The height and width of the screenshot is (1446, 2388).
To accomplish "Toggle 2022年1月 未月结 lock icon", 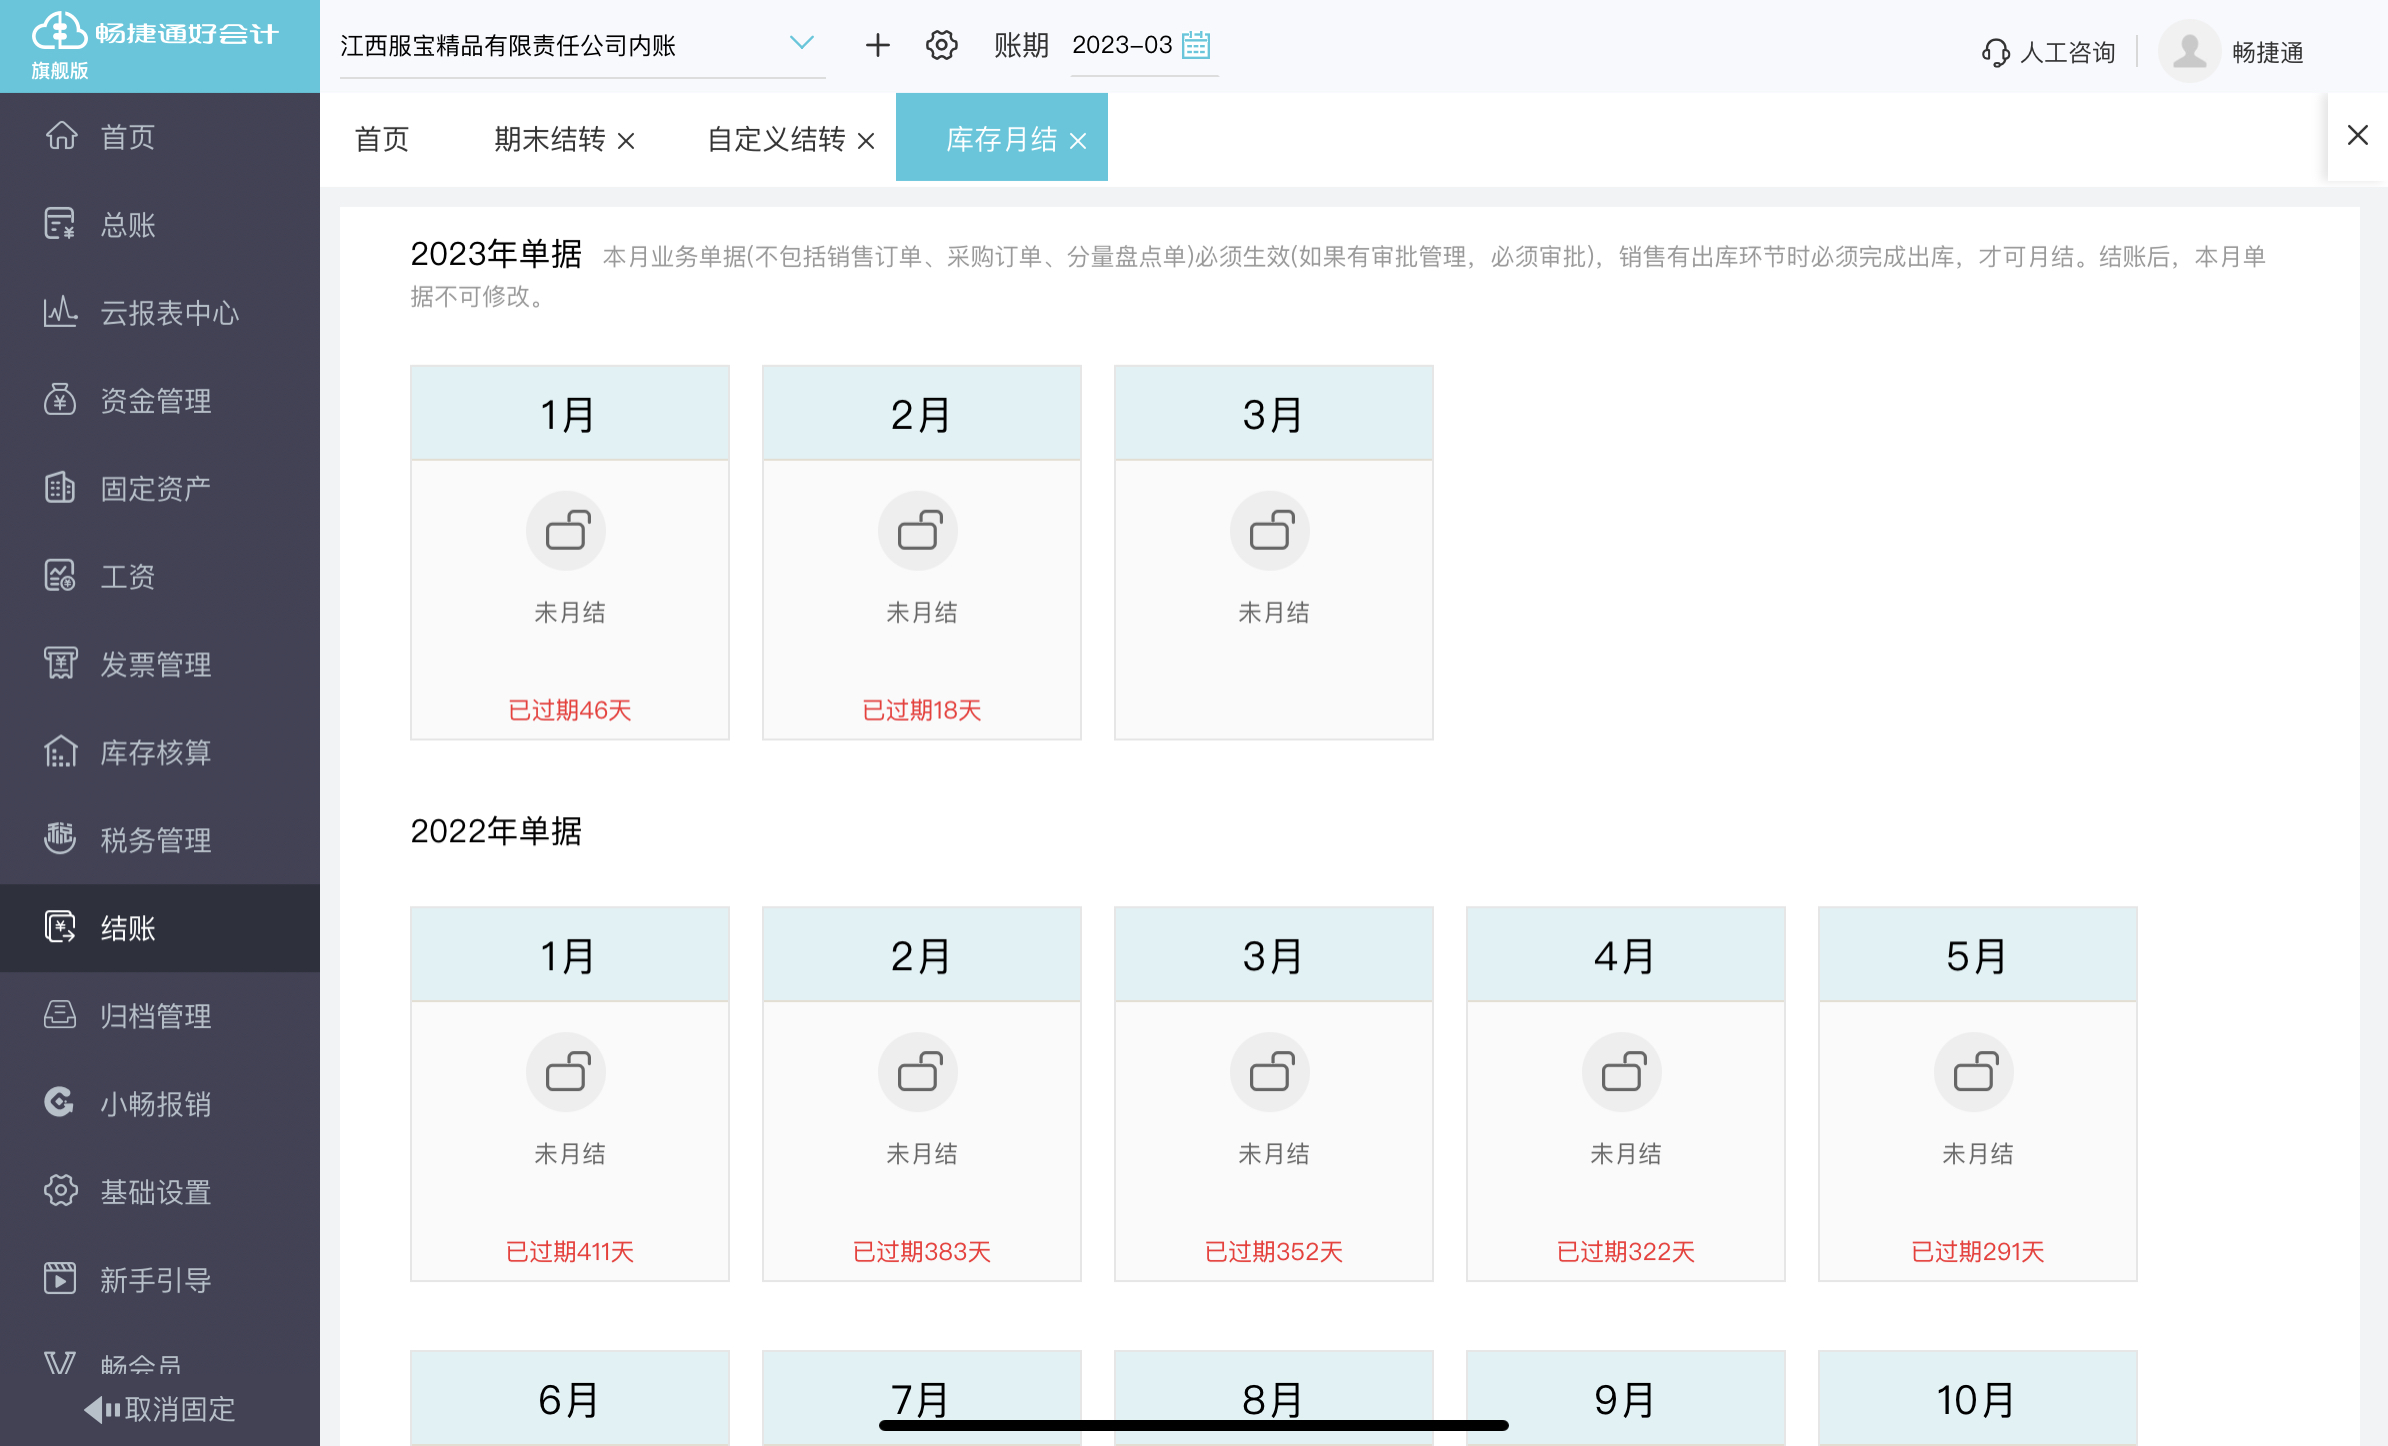I will tap(568, 1069).
